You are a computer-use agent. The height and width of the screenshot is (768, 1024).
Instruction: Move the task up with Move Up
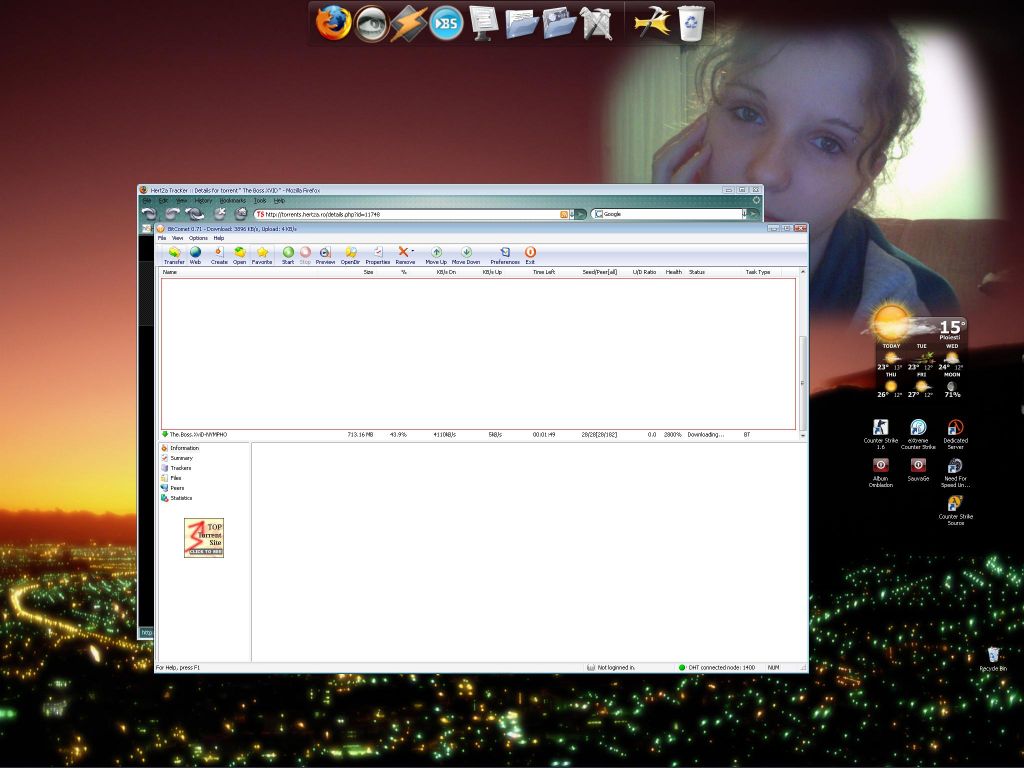(x=436, y=254)
